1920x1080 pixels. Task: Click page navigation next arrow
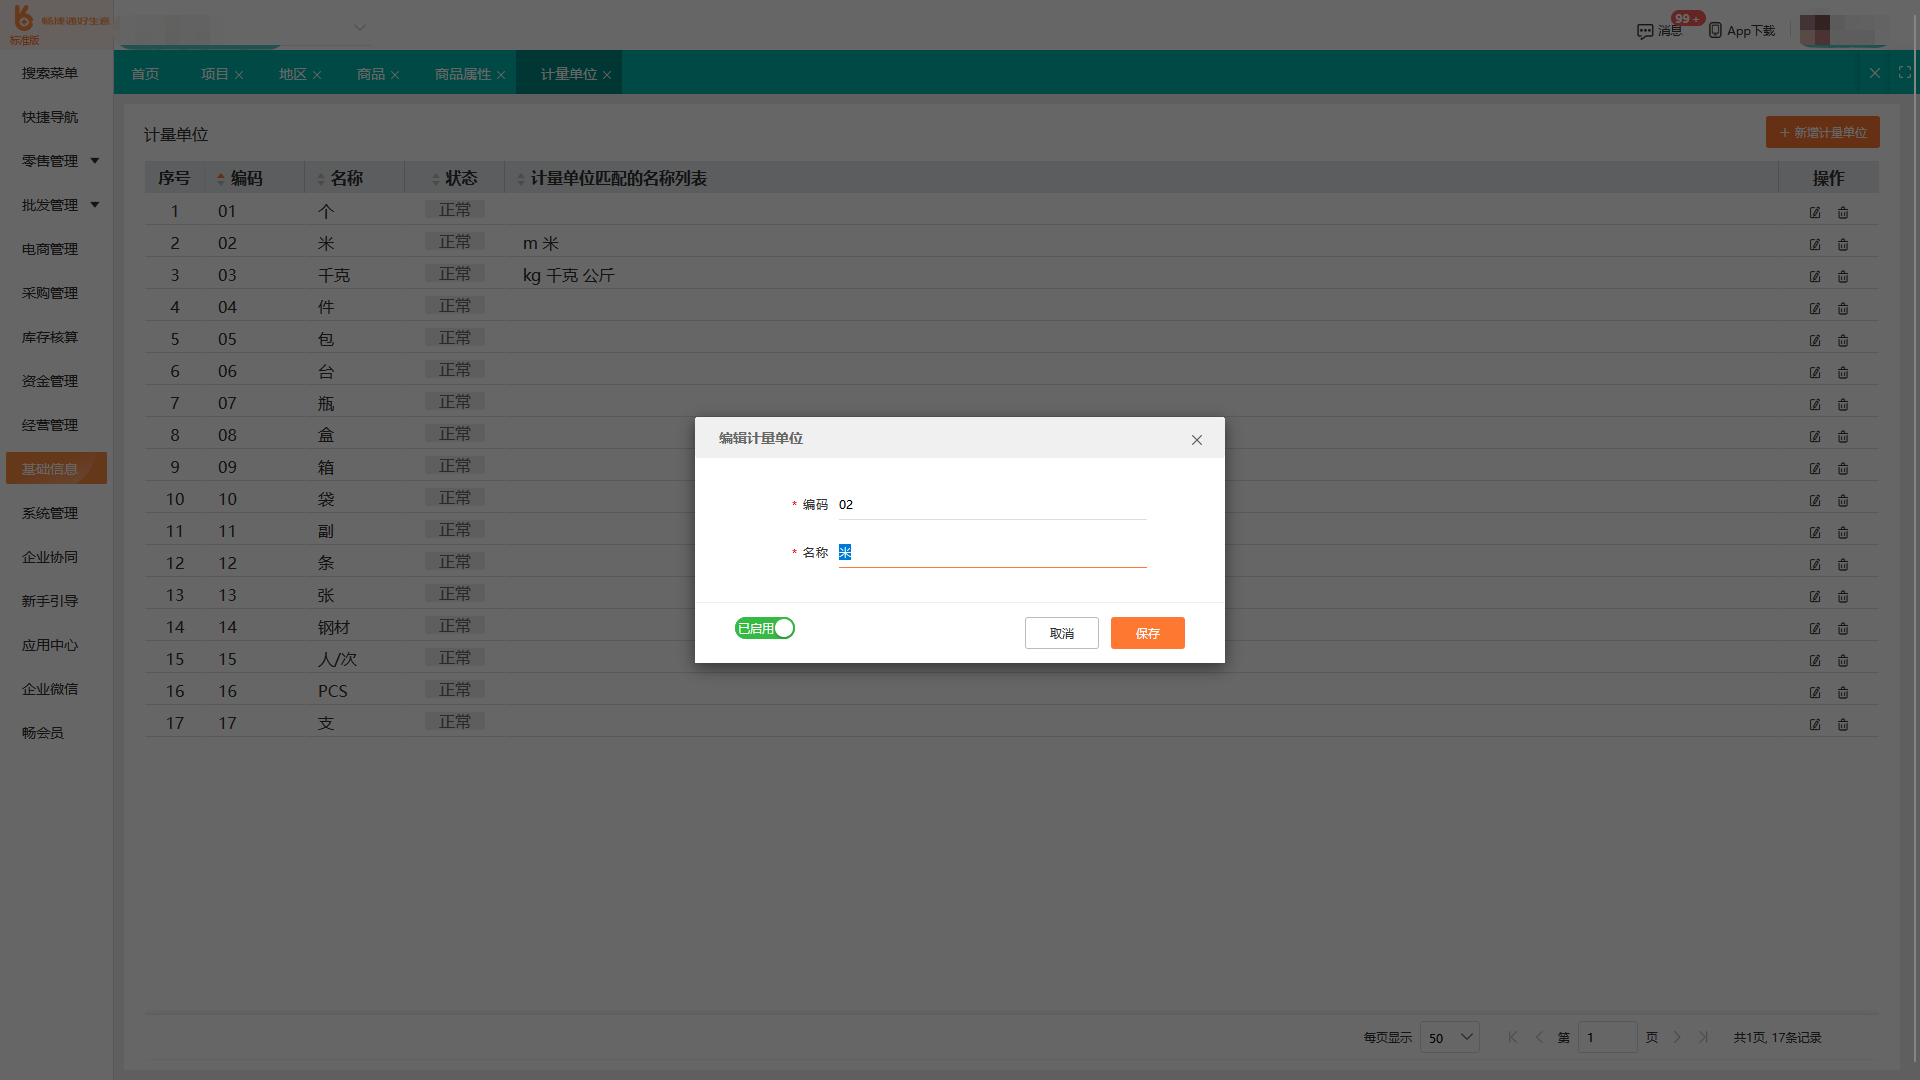tap(1677, 1038)
